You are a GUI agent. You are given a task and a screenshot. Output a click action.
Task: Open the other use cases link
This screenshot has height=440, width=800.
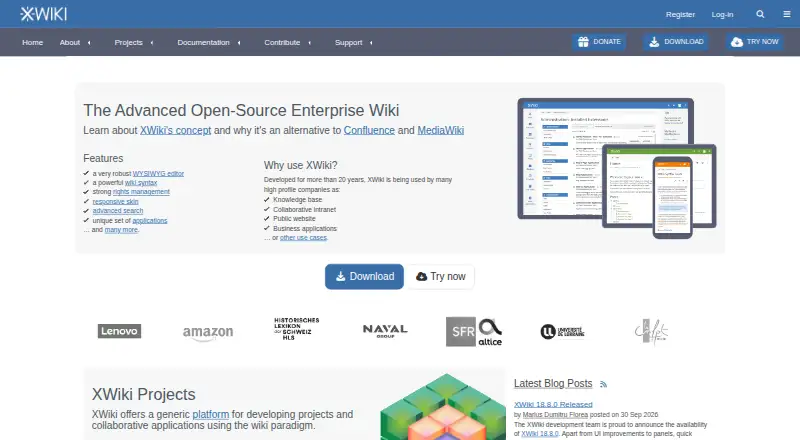(x=304, y=238)
